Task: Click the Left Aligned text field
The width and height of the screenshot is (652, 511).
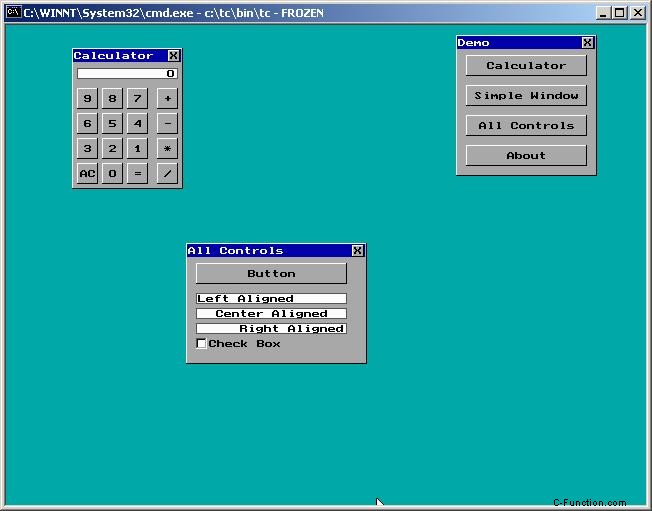Action: pyautogui.click(x=271, y=298)
